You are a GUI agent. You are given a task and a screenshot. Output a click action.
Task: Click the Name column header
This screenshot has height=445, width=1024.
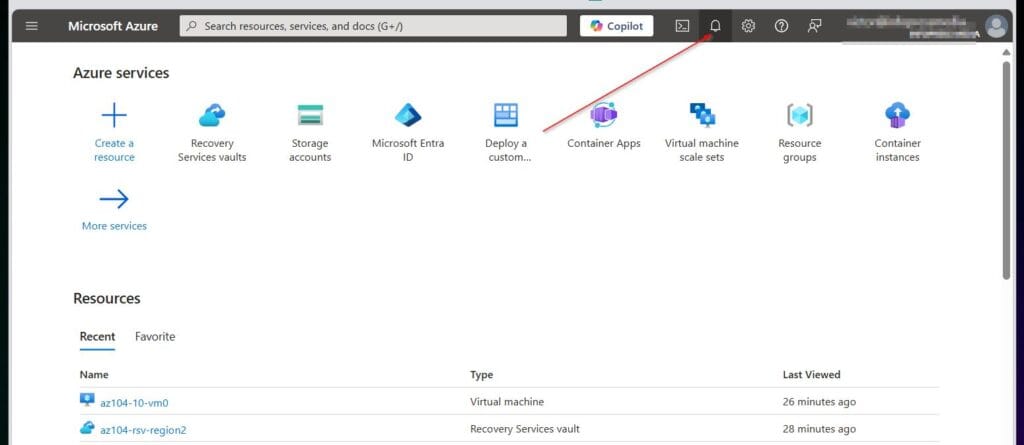94,374
